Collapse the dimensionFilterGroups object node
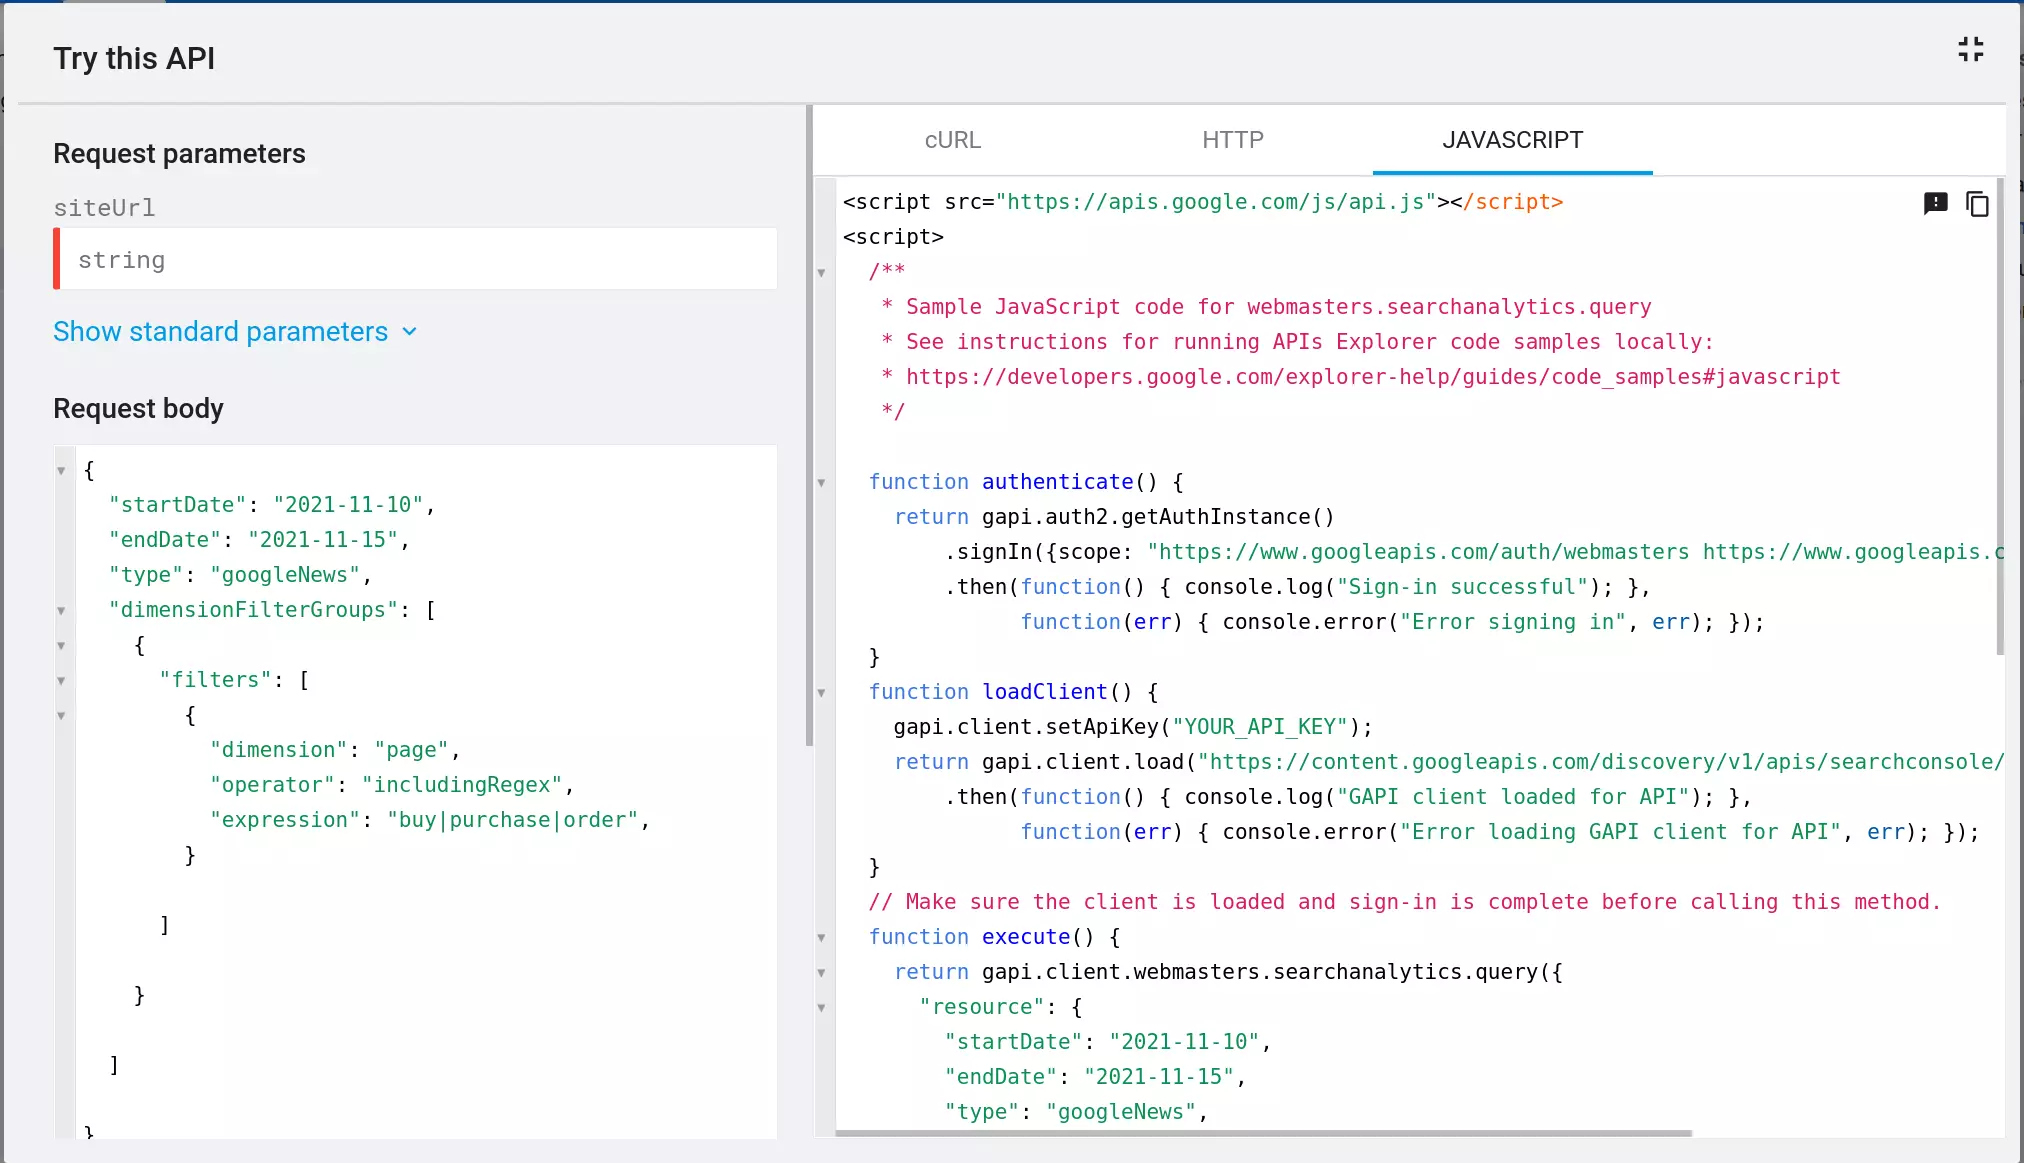2024x1163 pixels. click(x=63, y=609)
